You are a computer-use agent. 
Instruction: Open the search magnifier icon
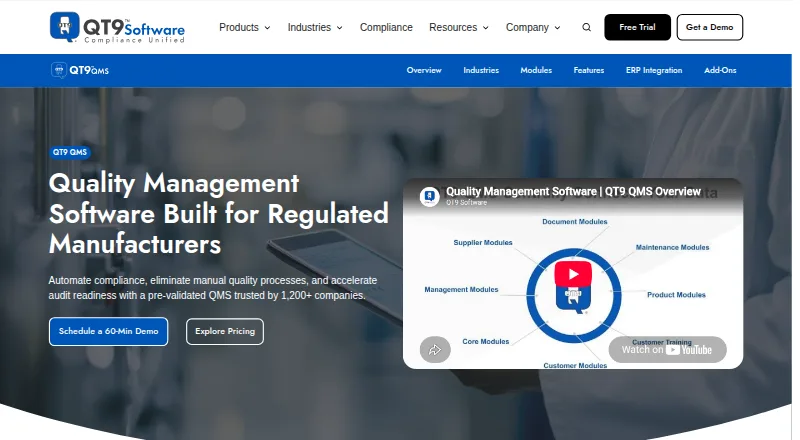pyautogui.click(x=587, y=28)
